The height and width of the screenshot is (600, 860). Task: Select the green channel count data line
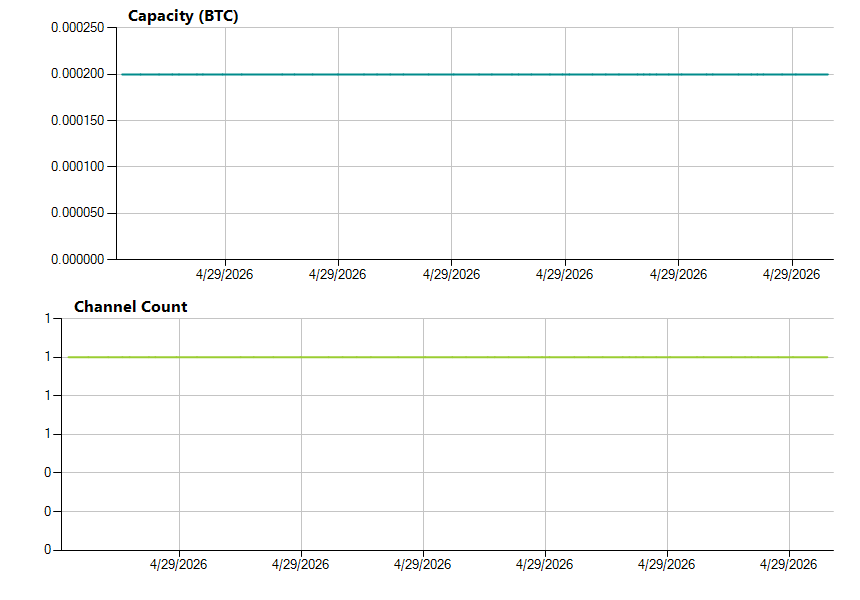point(448,357)
